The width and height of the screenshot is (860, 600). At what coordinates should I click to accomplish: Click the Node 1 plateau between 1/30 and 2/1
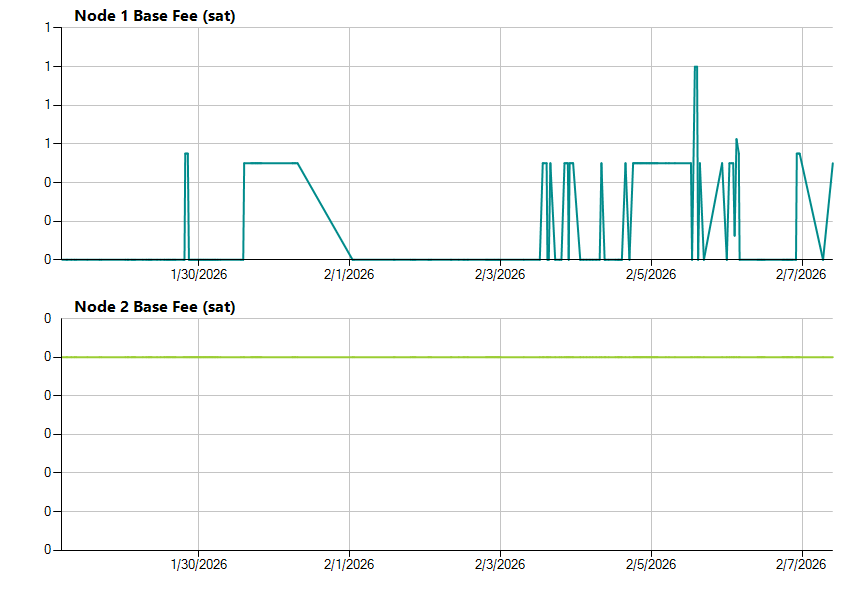coord(270,163)
